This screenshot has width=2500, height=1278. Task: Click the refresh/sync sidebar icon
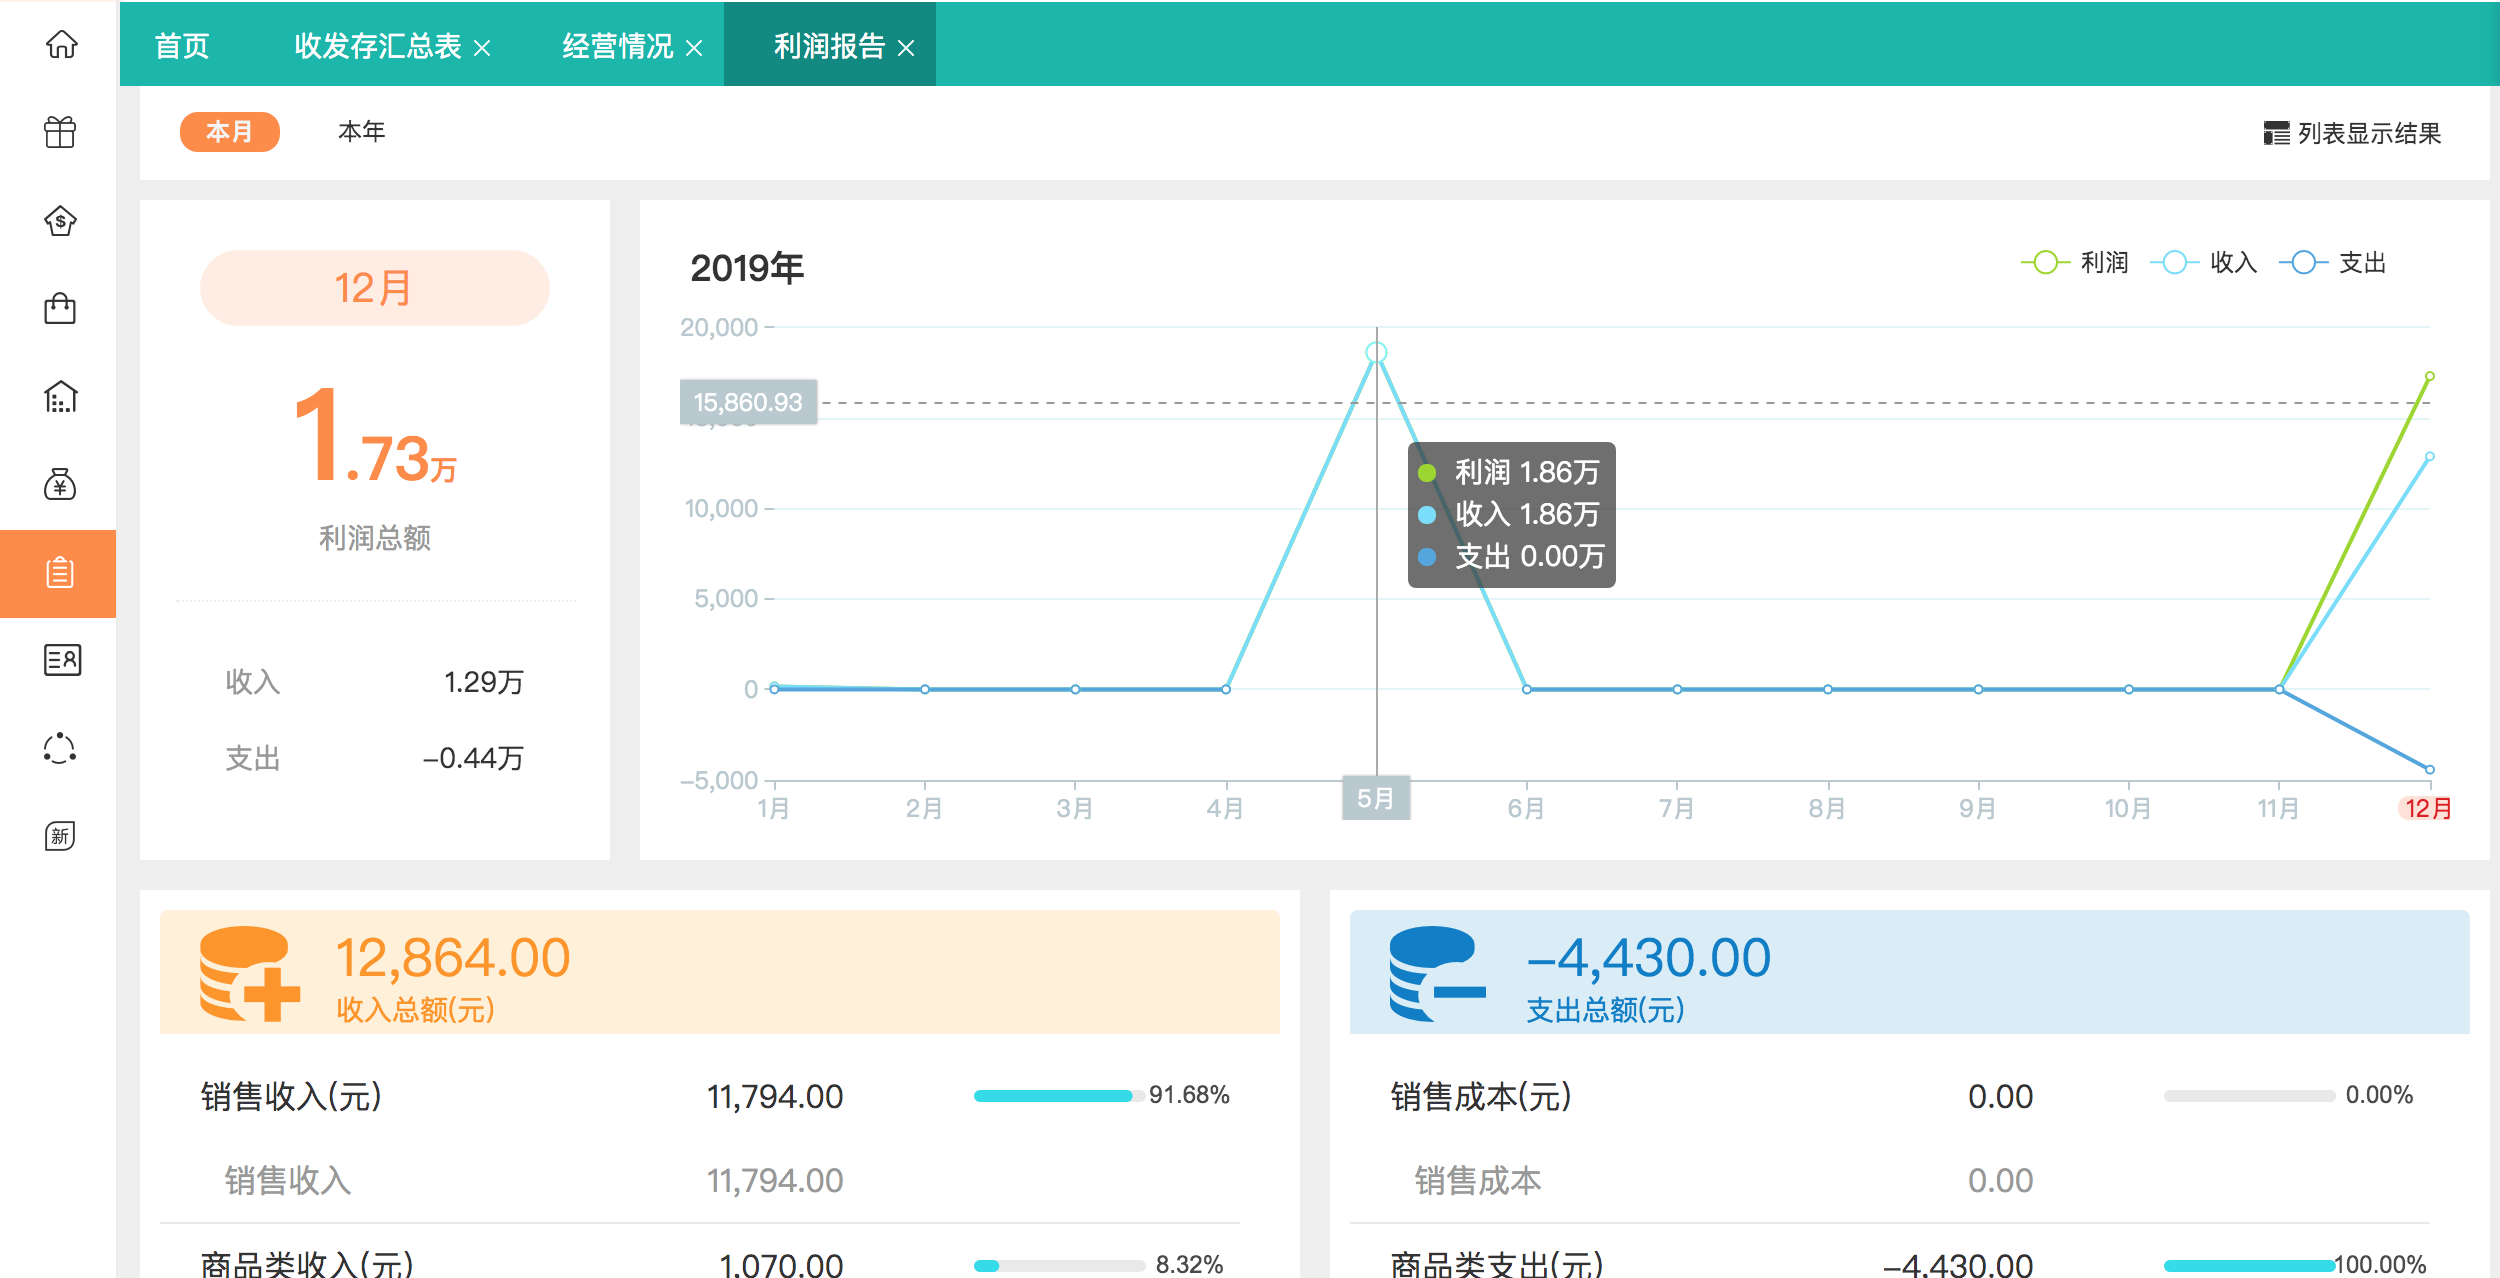pyautogui.click(x=60, y=748)
